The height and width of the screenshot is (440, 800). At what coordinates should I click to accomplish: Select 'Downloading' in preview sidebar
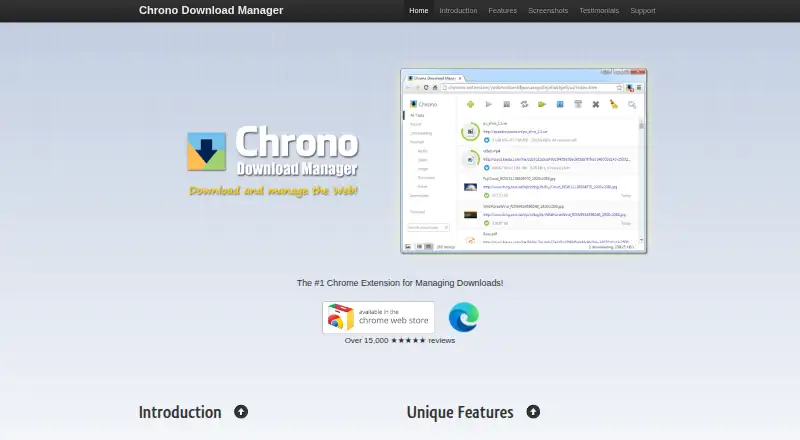coord(421,133)
